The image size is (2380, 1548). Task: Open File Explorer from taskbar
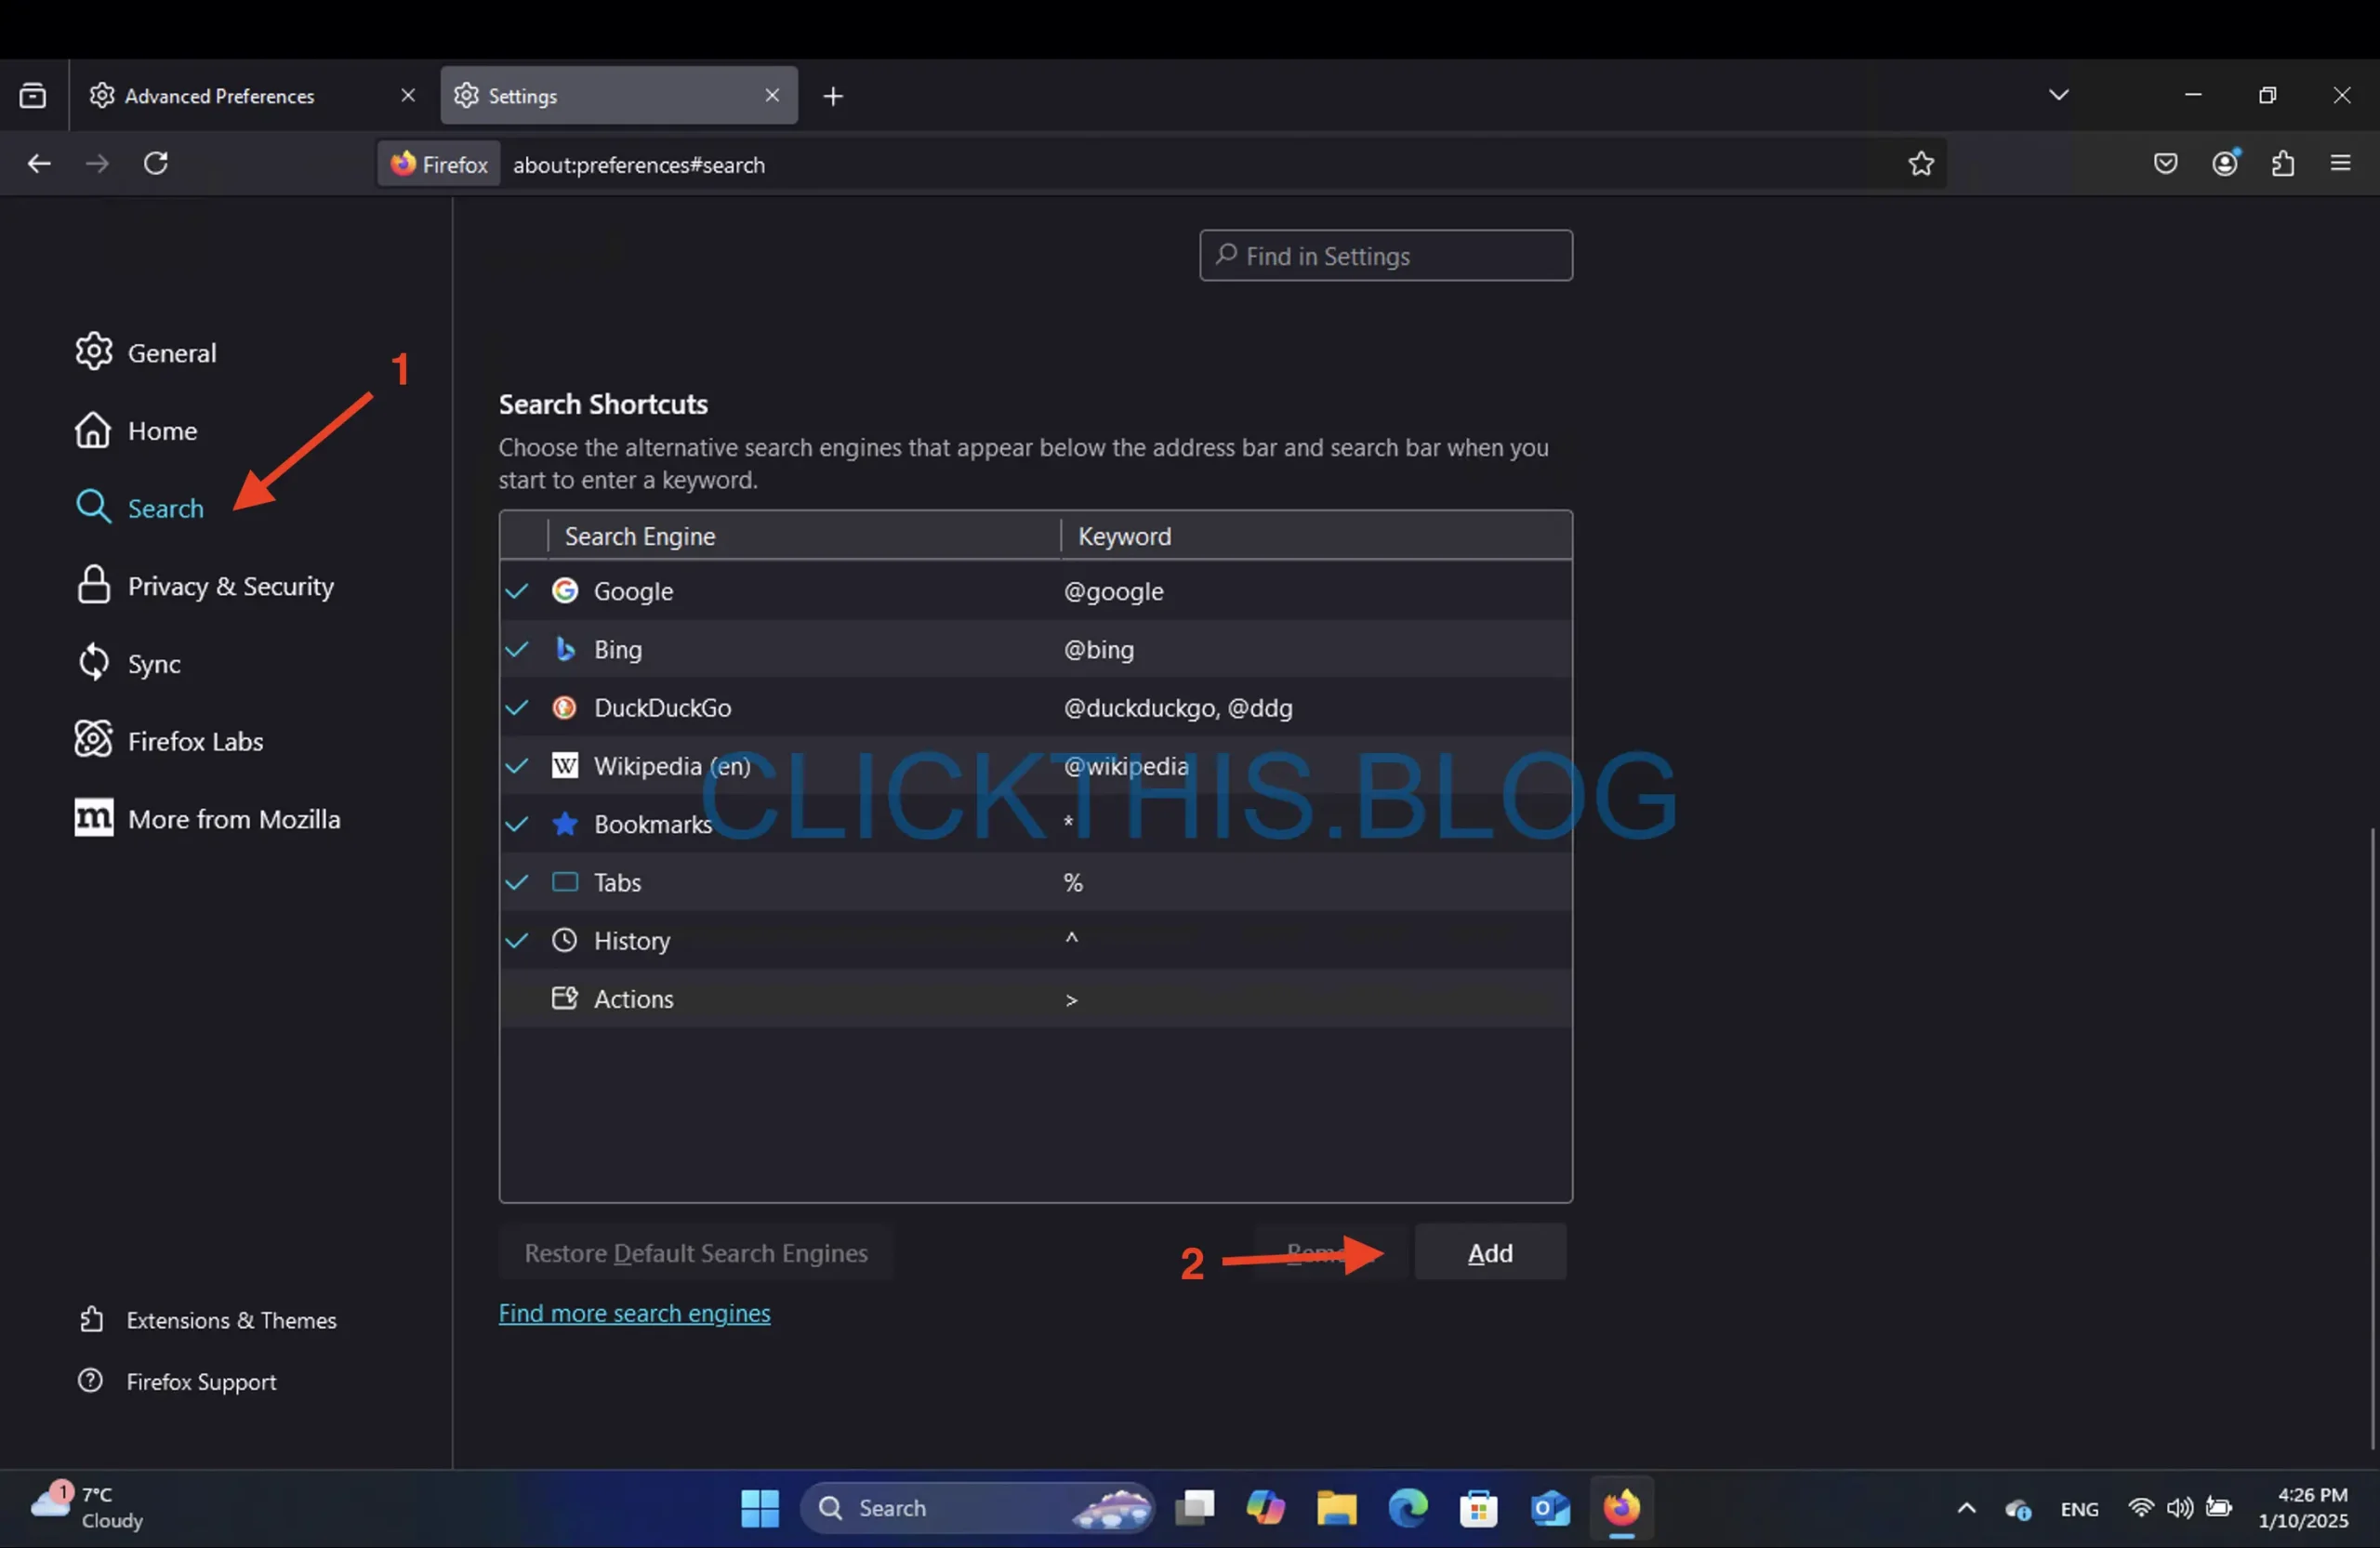pyautogui.click(x=1336, y=1508)
